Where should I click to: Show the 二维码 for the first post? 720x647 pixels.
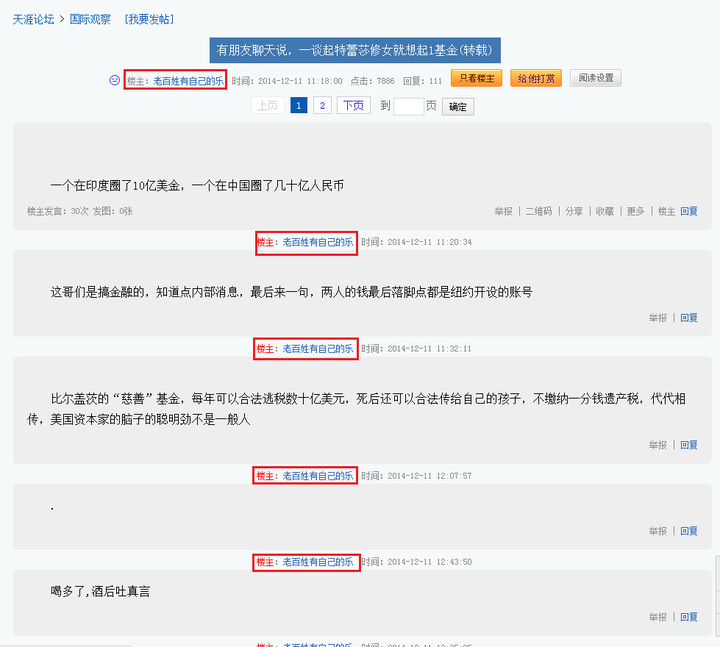tap(538, 211)
